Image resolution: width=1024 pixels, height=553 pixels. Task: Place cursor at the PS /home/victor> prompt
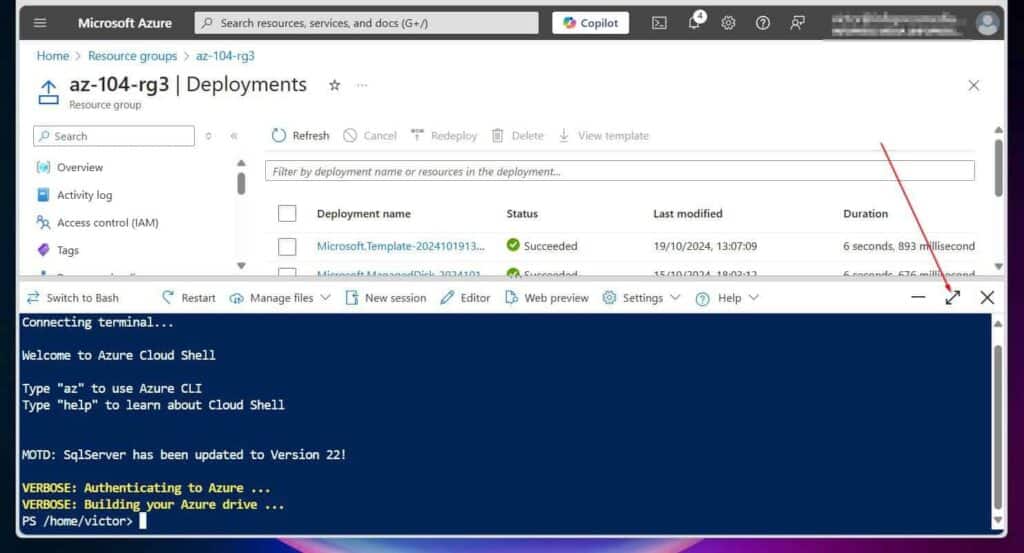[142, 521]
